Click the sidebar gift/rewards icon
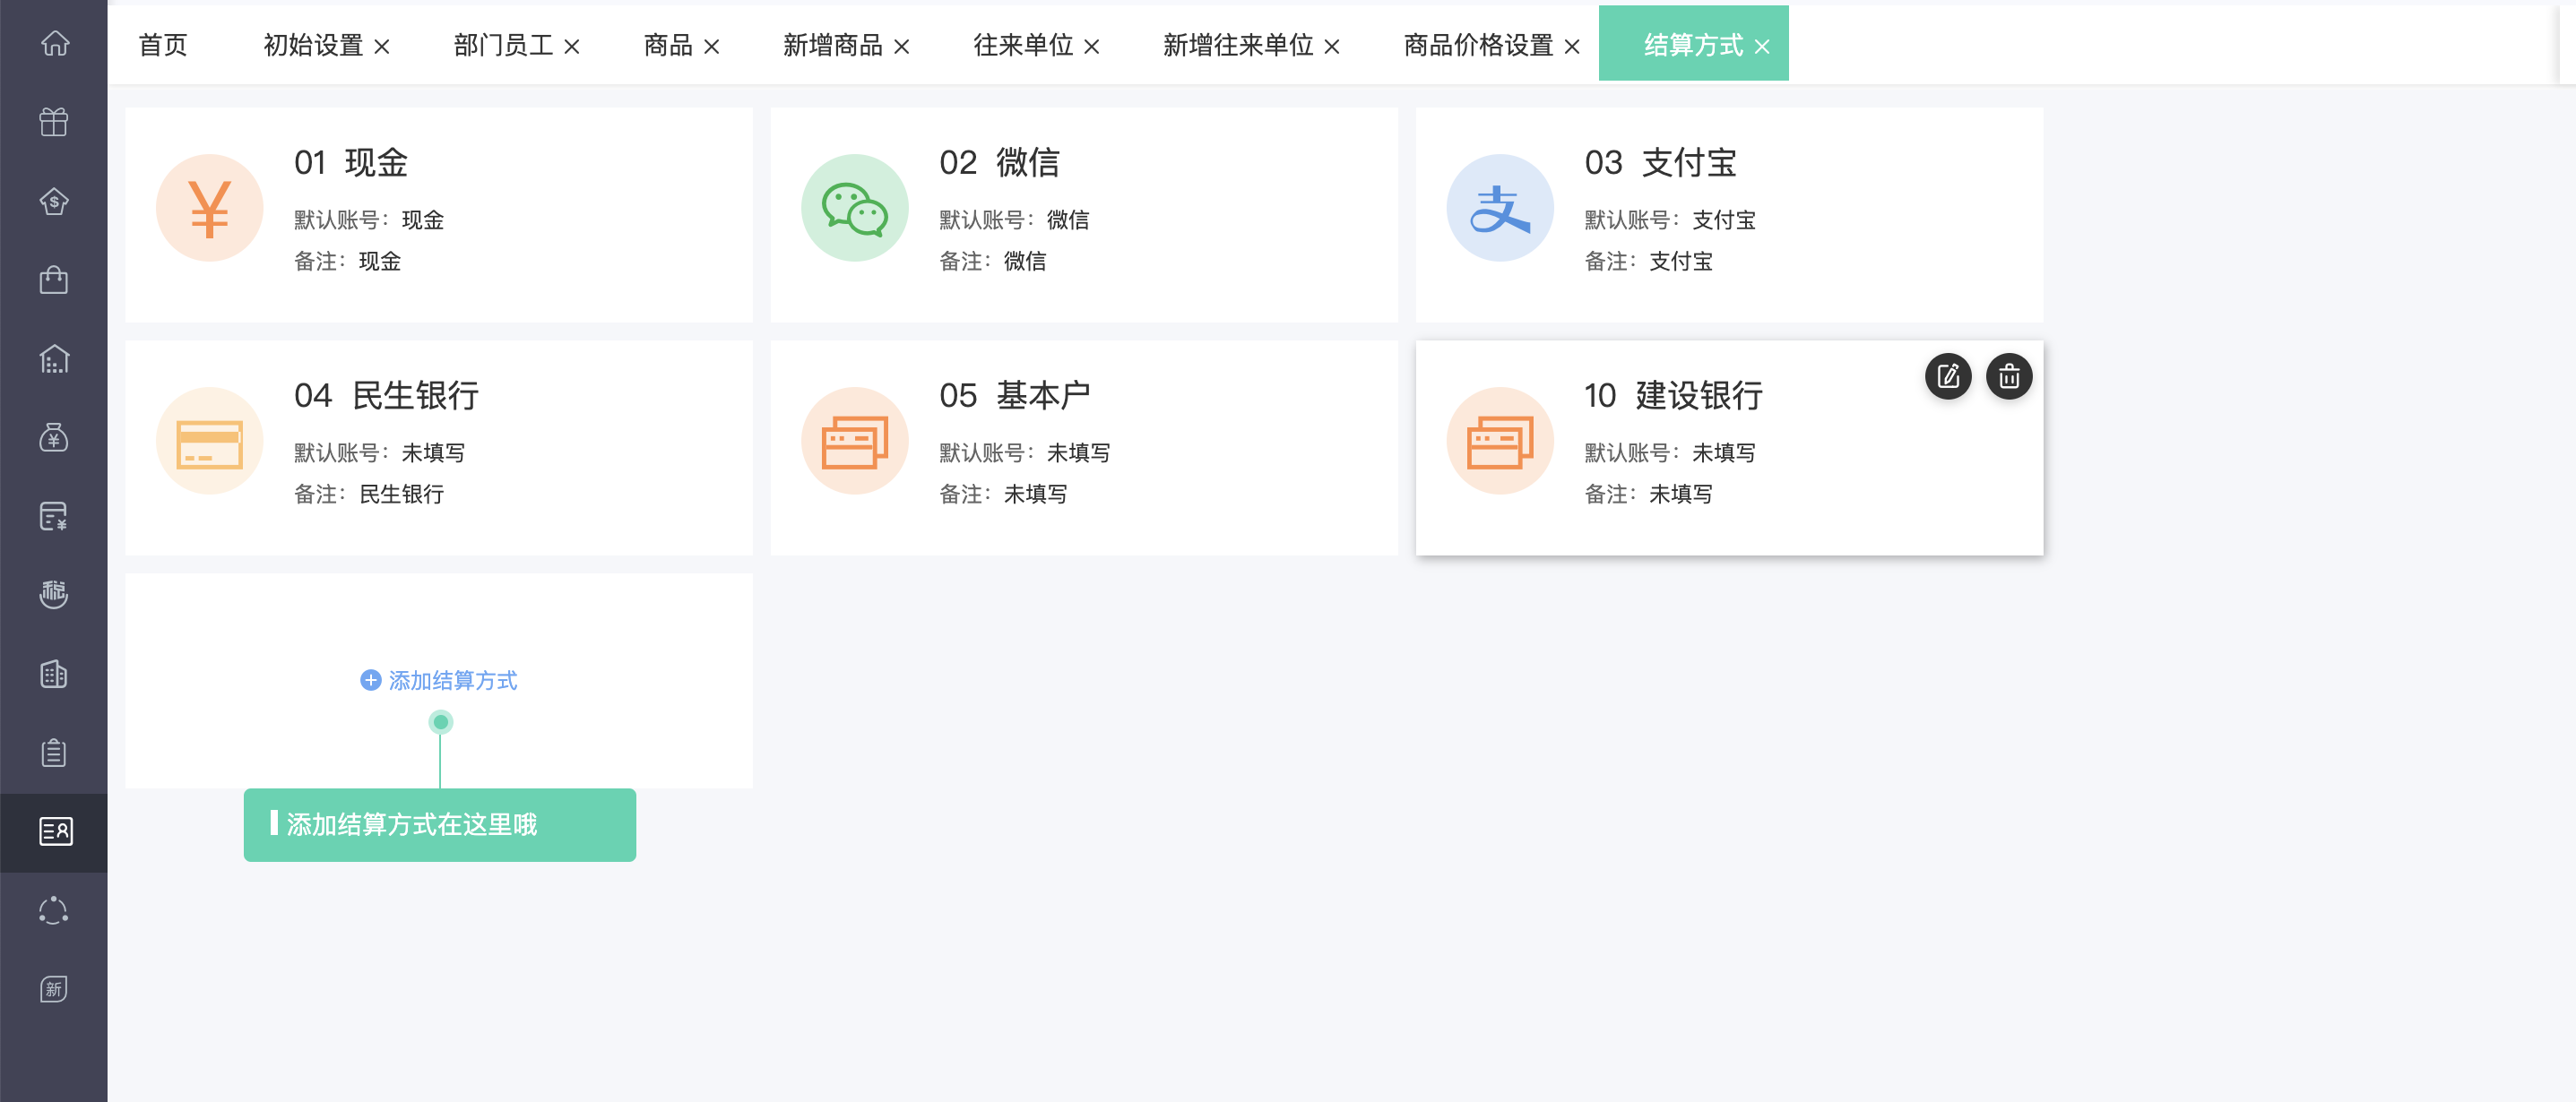The width and height of the screenshot is (2576, 1102). [53, 123]
